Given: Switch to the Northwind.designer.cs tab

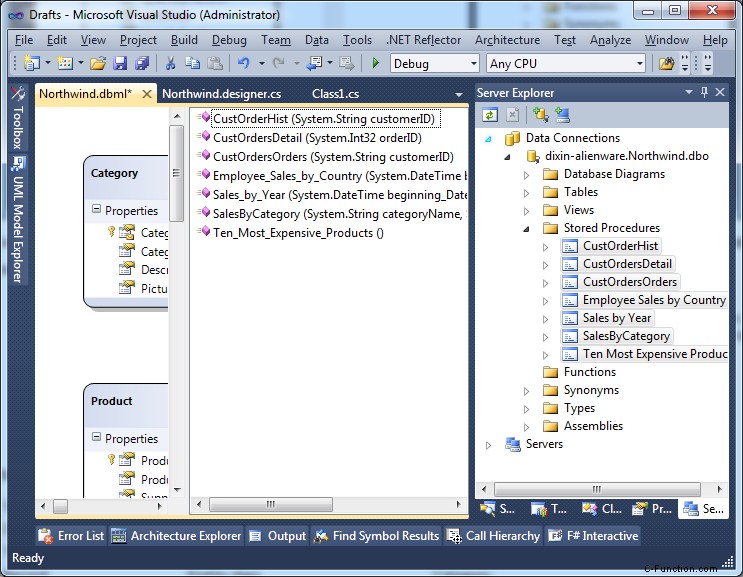Looking at the screenshot, I should (x=221, y=93).
